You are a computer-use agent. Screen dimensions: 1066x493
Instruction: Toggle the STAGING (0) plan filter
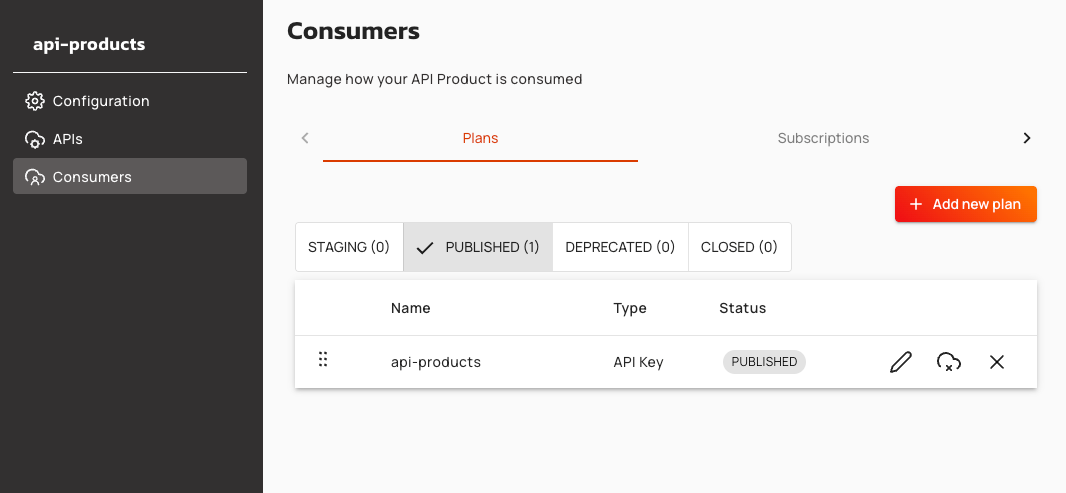point(349,247)
